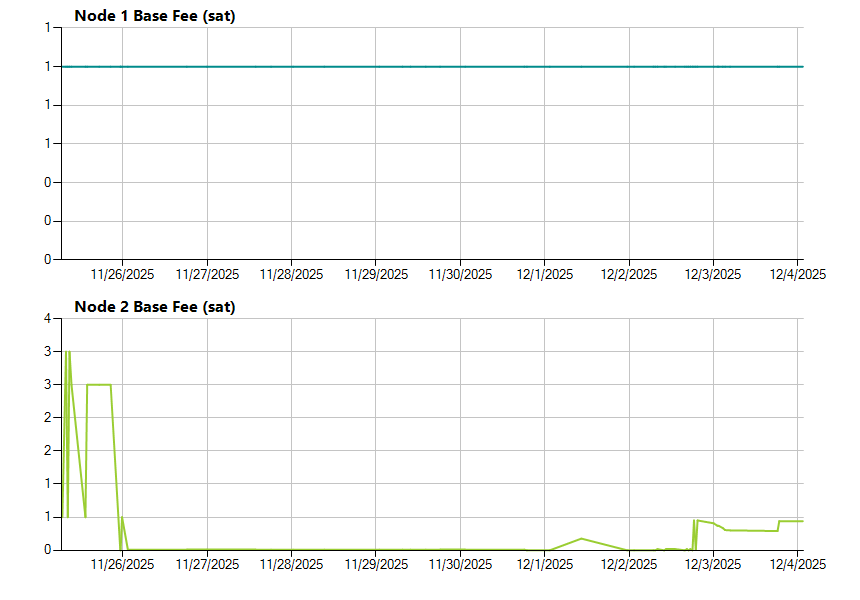Select 12/2/2025 label on Node 1 axis
The width and height of the screenshot is (860, 600).
coord(629,274)
